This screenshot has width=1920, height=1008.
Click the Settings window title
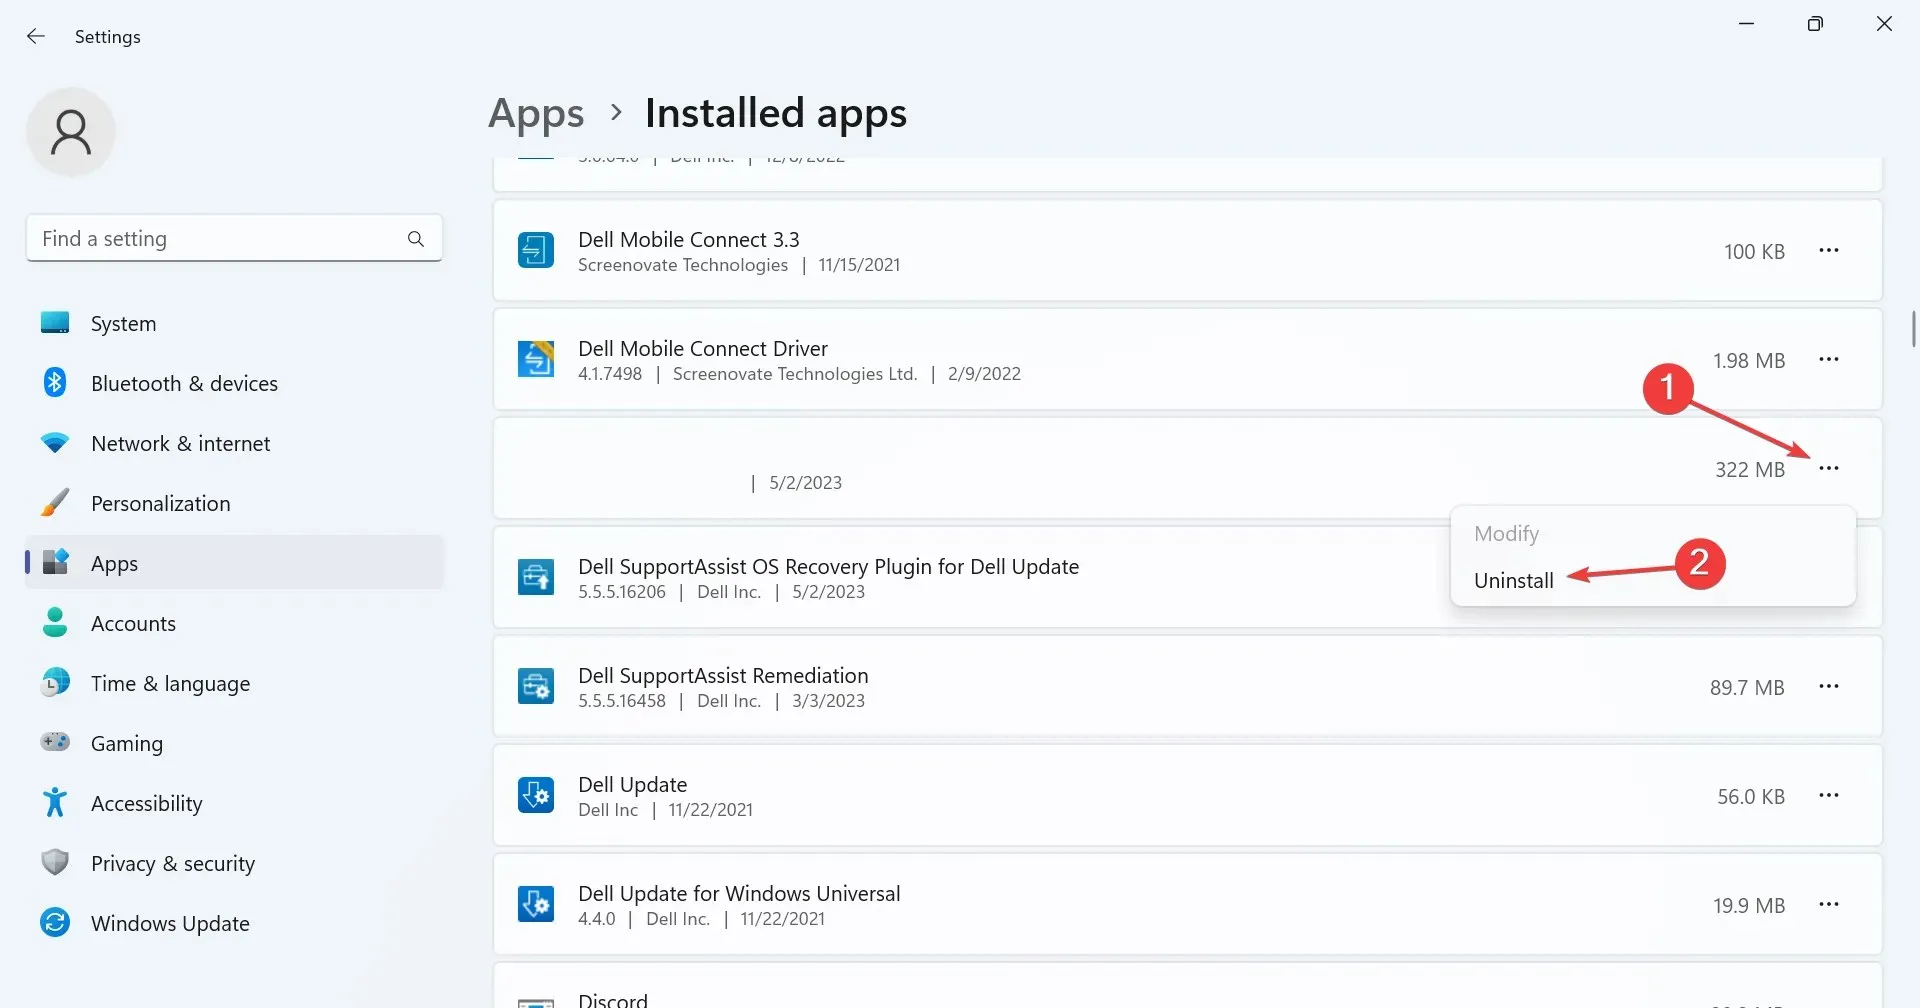coord(107,37)
